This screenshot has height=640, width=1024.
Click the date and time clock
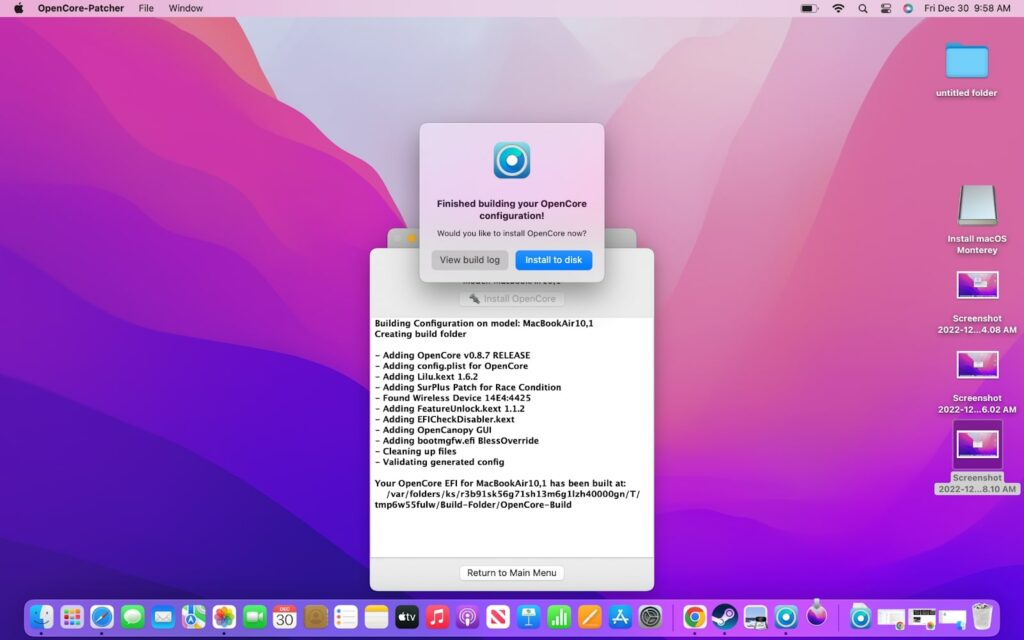[x=967, y=8]
